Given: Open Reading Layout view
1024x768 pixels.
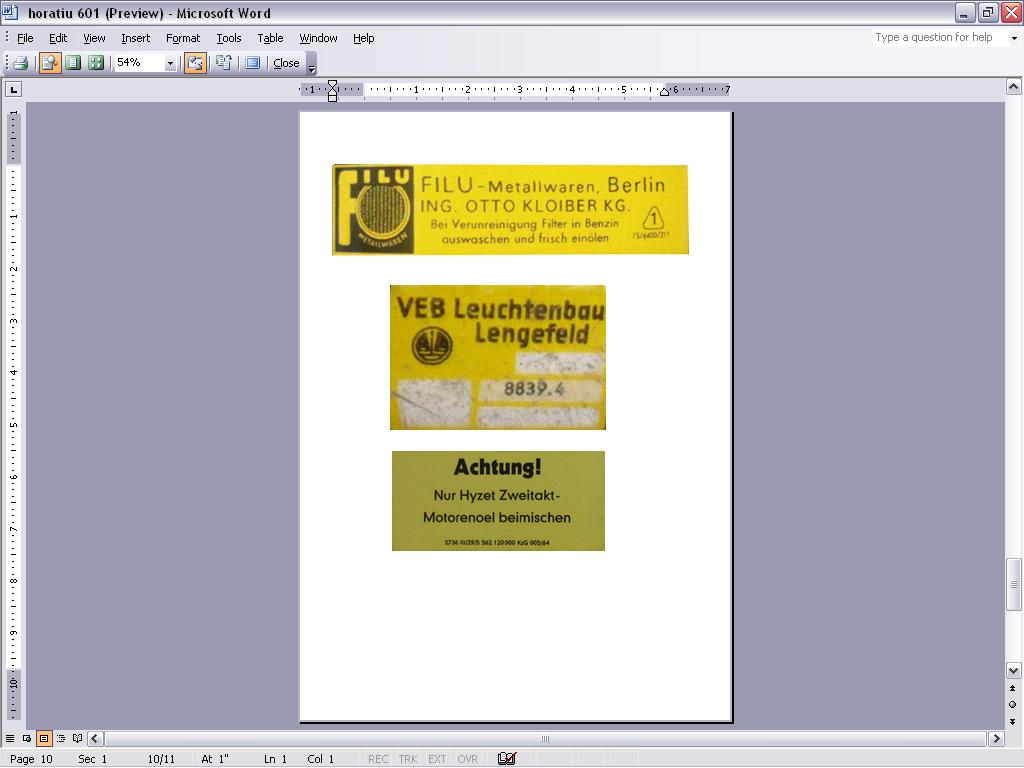Looking at the screenshot, I should [77, 739].
